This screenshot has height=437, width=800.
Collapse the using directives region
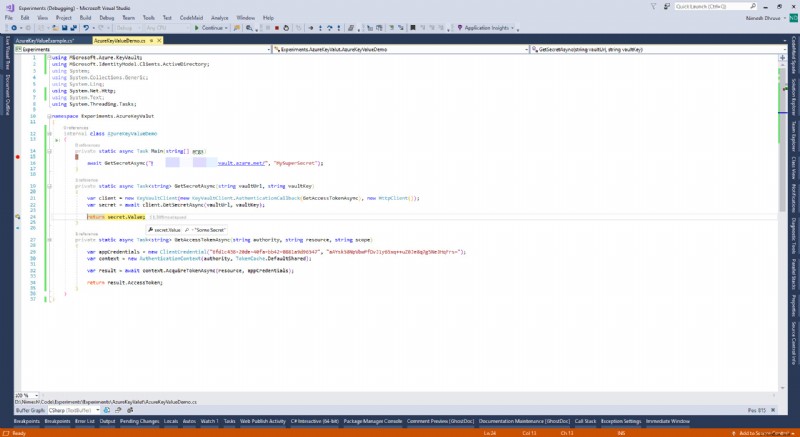pos(49,57)
